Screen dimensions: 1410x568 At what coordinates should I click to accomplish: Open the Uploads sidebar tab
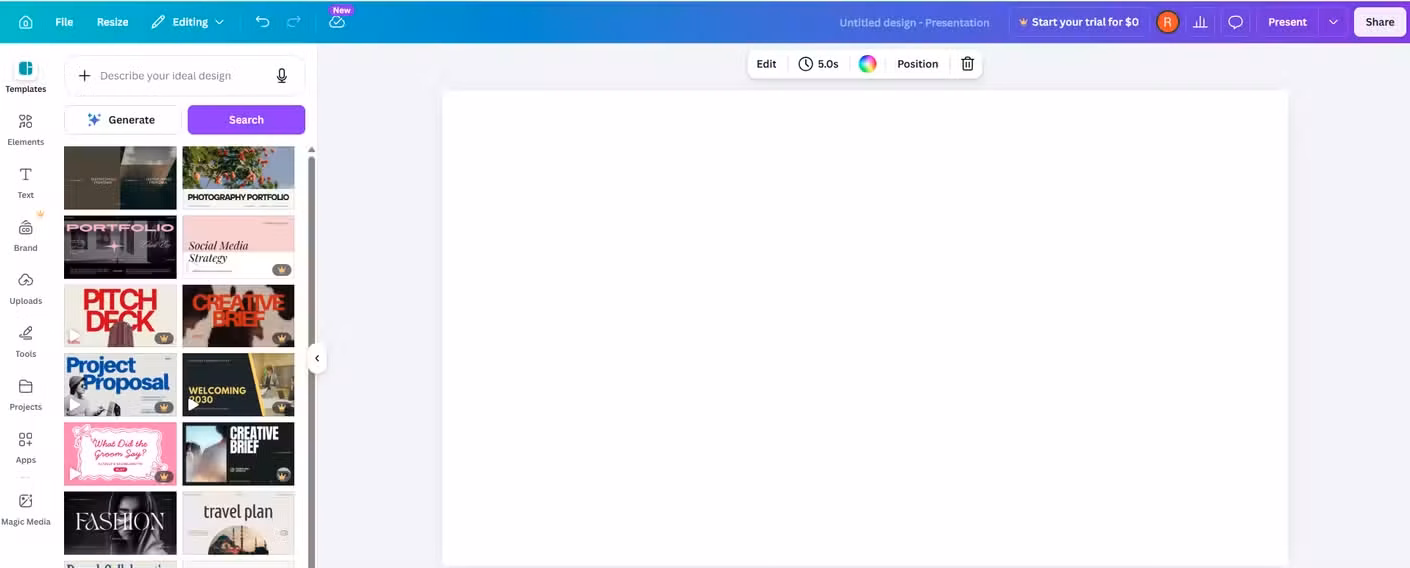[x=26, y=288]
